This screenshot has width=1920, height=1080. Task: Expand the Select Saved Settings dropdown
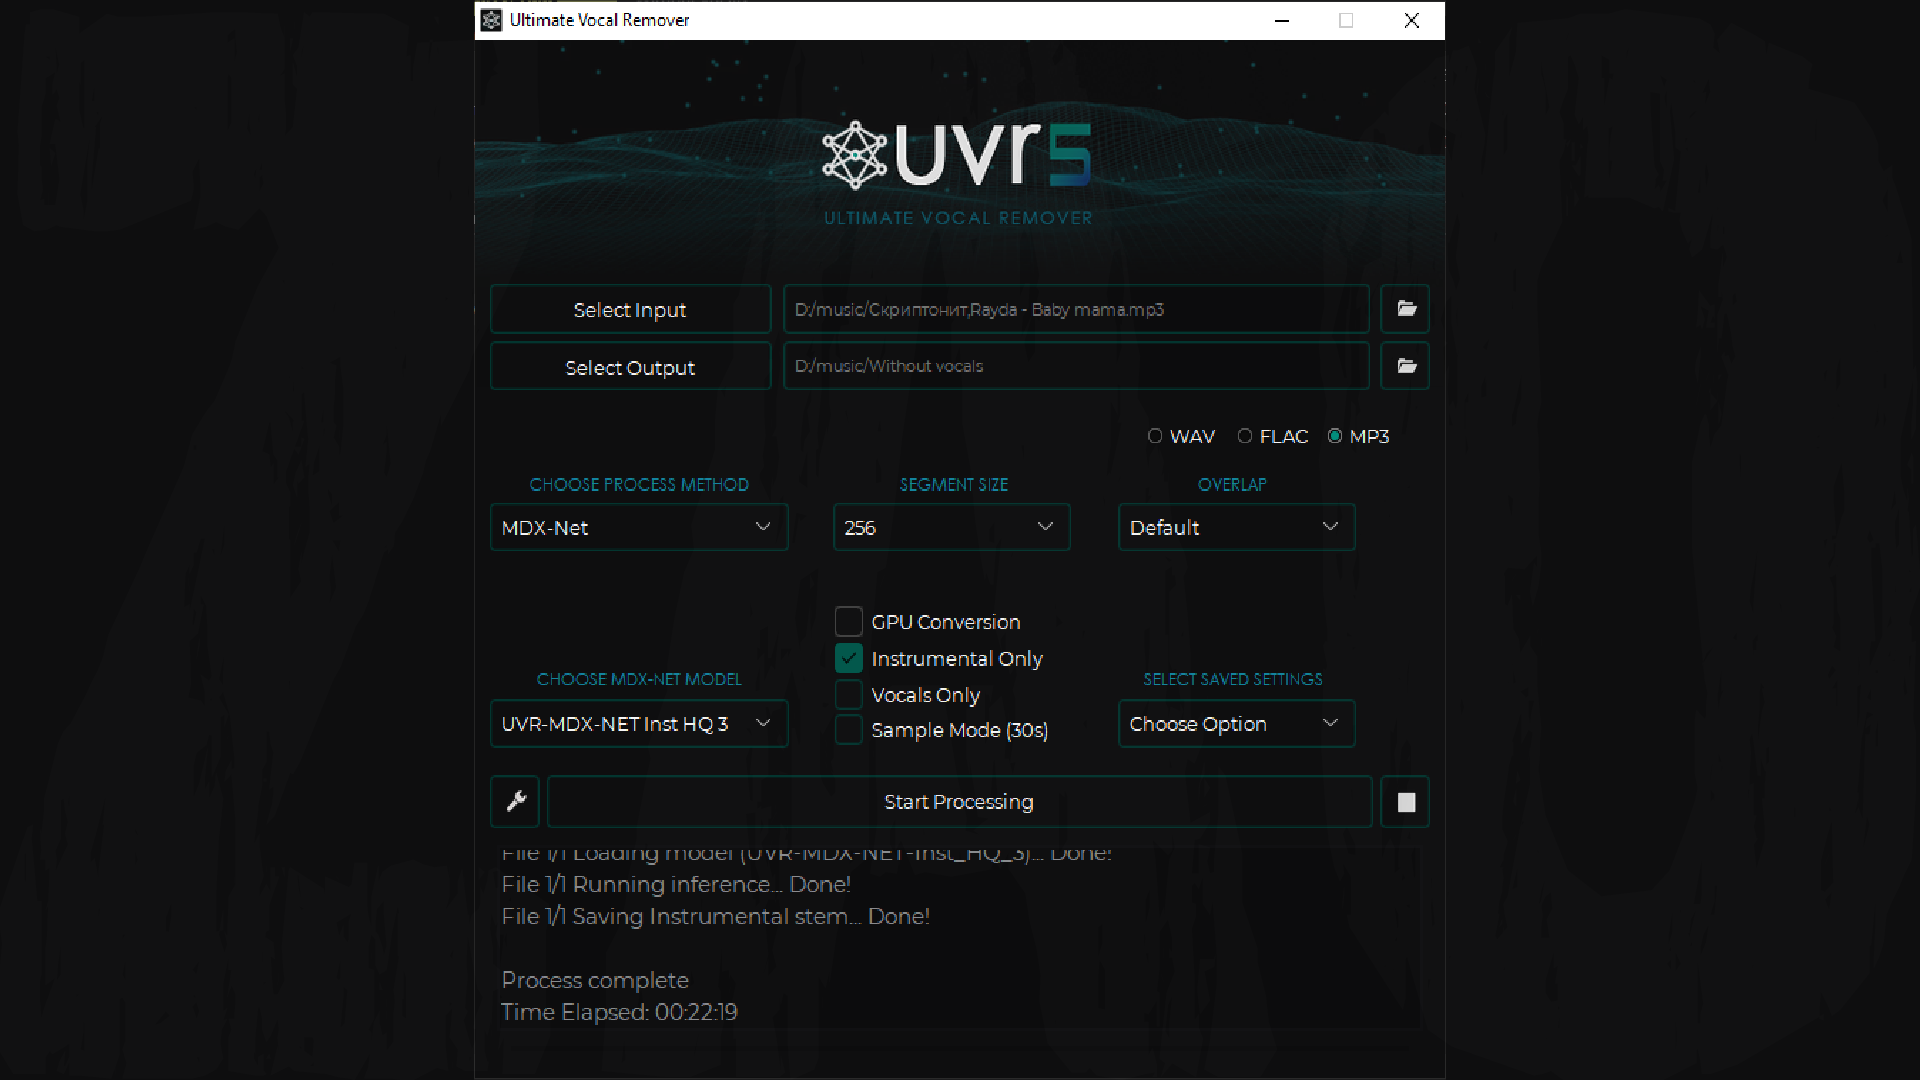[x=1234, y=723]
